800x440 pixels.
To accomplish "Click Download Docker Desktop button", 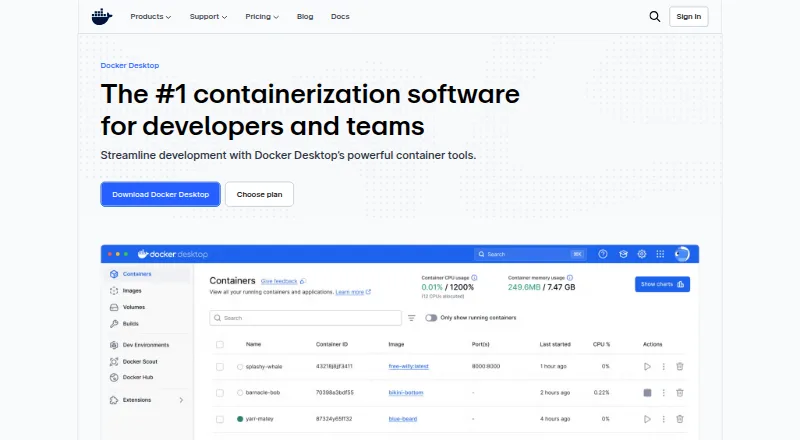I will (x=161, y=194).
